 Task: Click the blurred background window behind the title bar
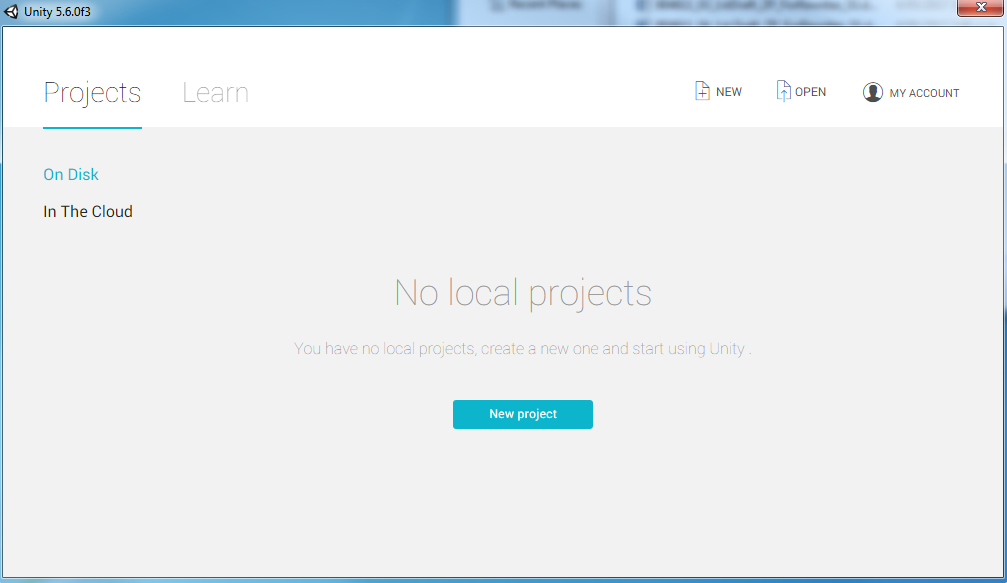point(700,10)
